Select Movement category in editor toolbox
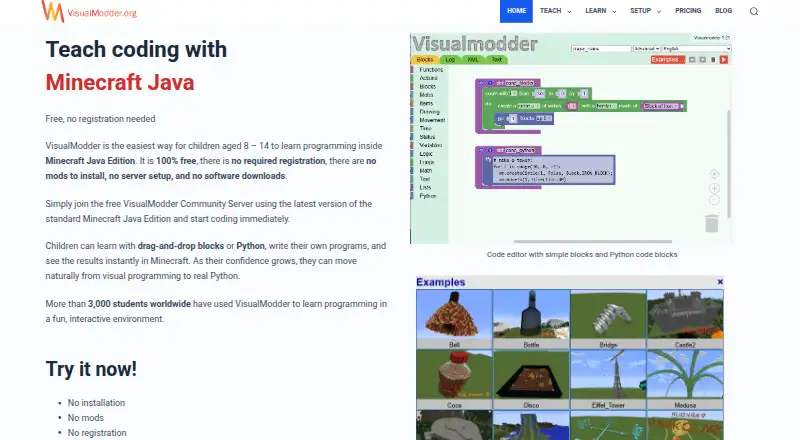The image size is (800, 440). [432, 120]
